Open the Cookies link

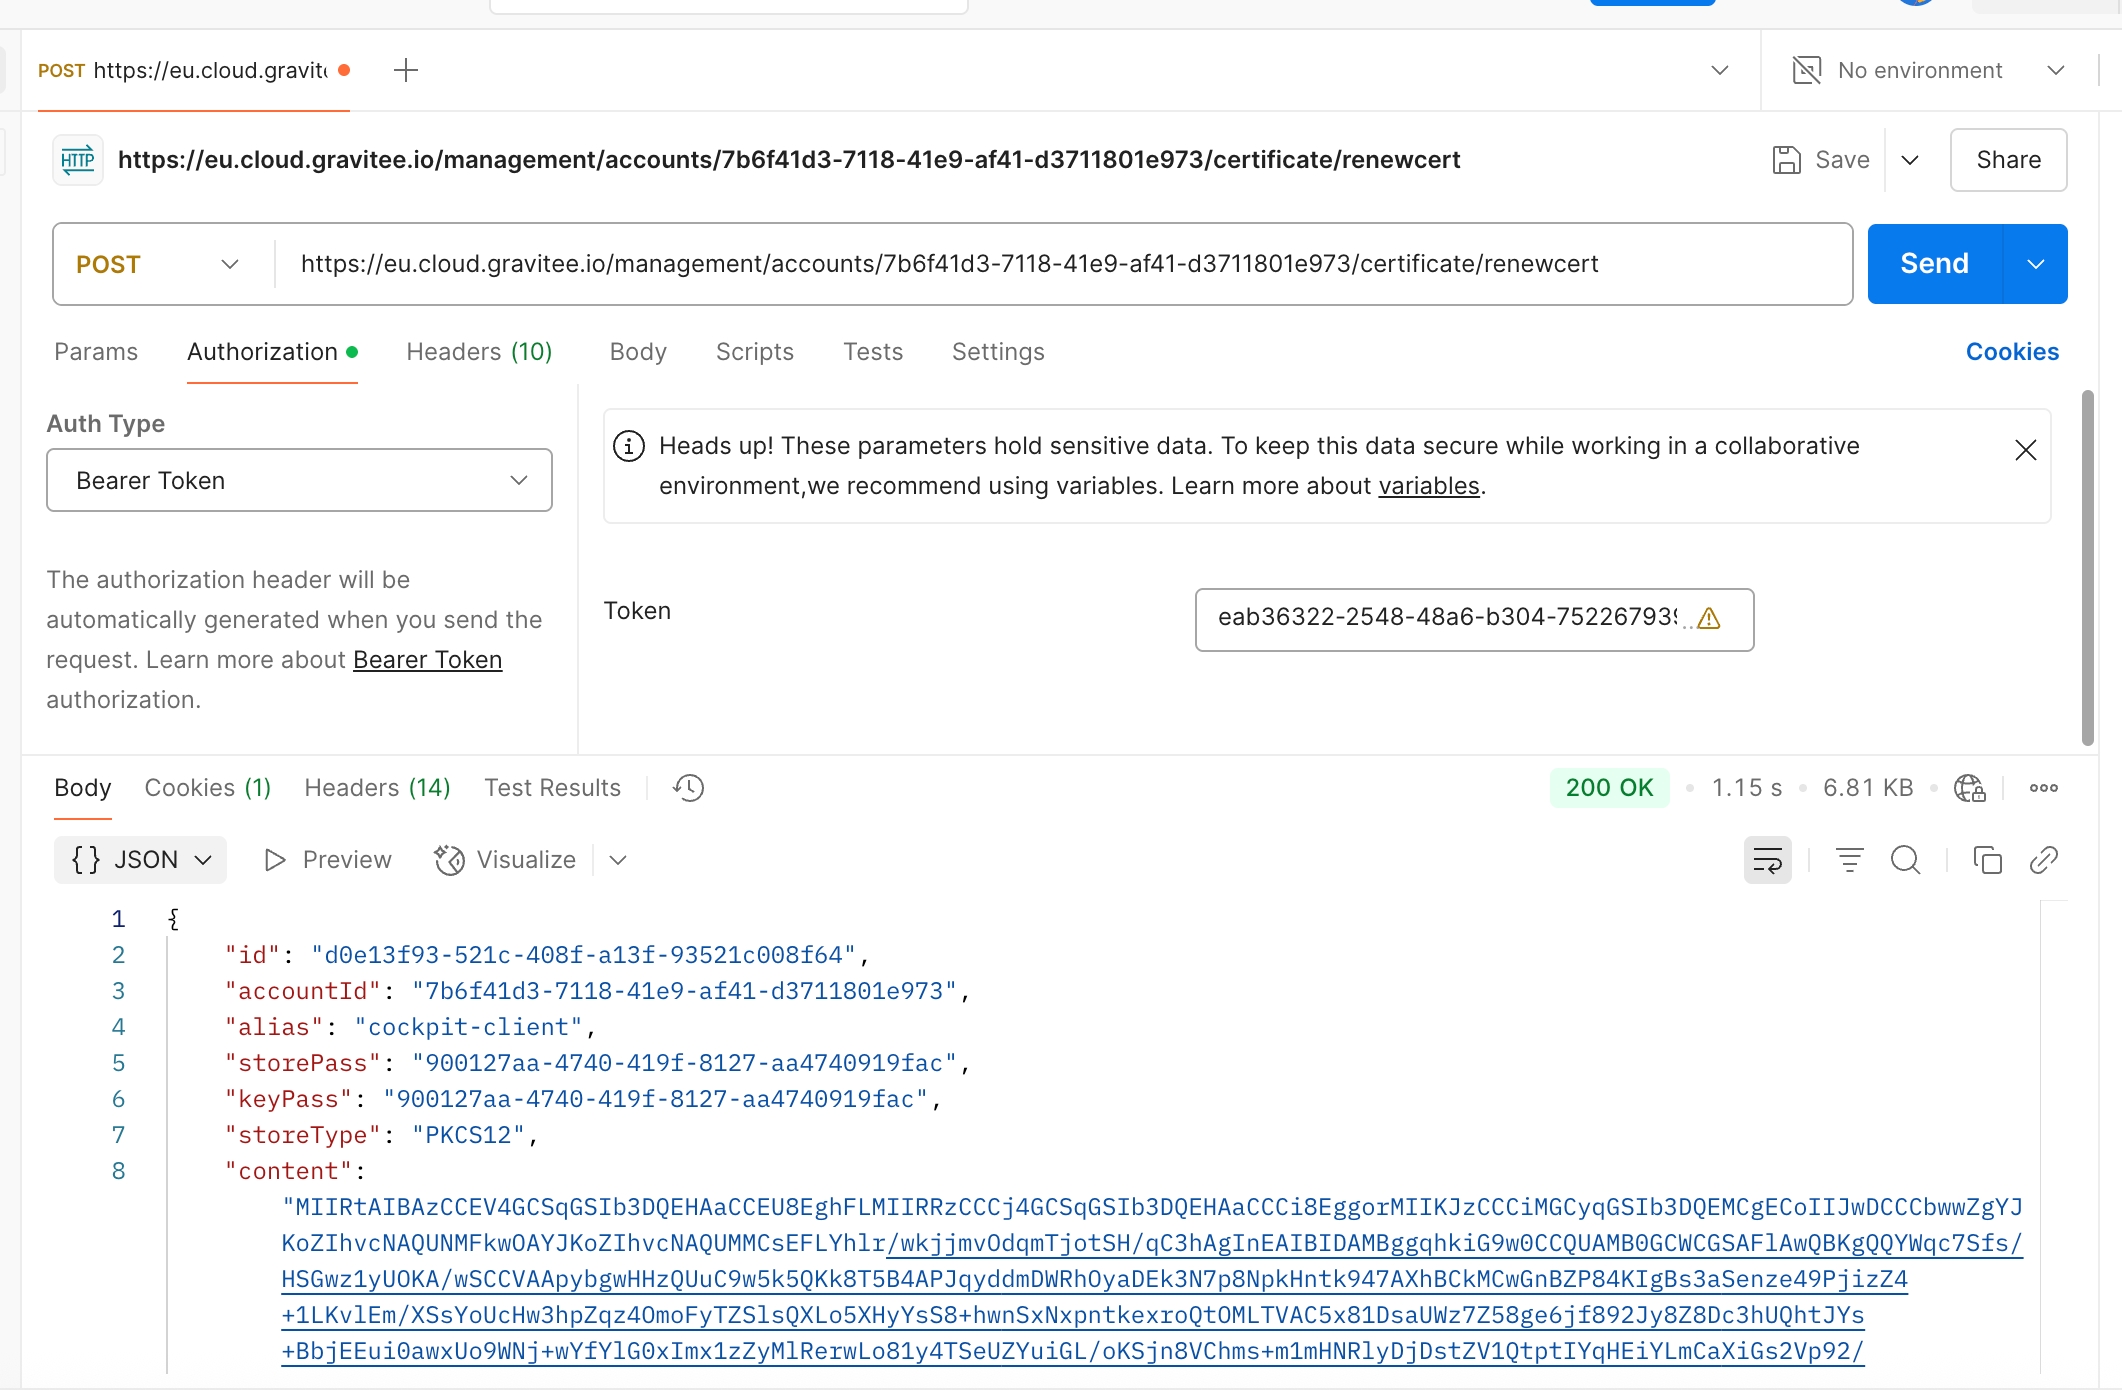tap(2011, 352)
